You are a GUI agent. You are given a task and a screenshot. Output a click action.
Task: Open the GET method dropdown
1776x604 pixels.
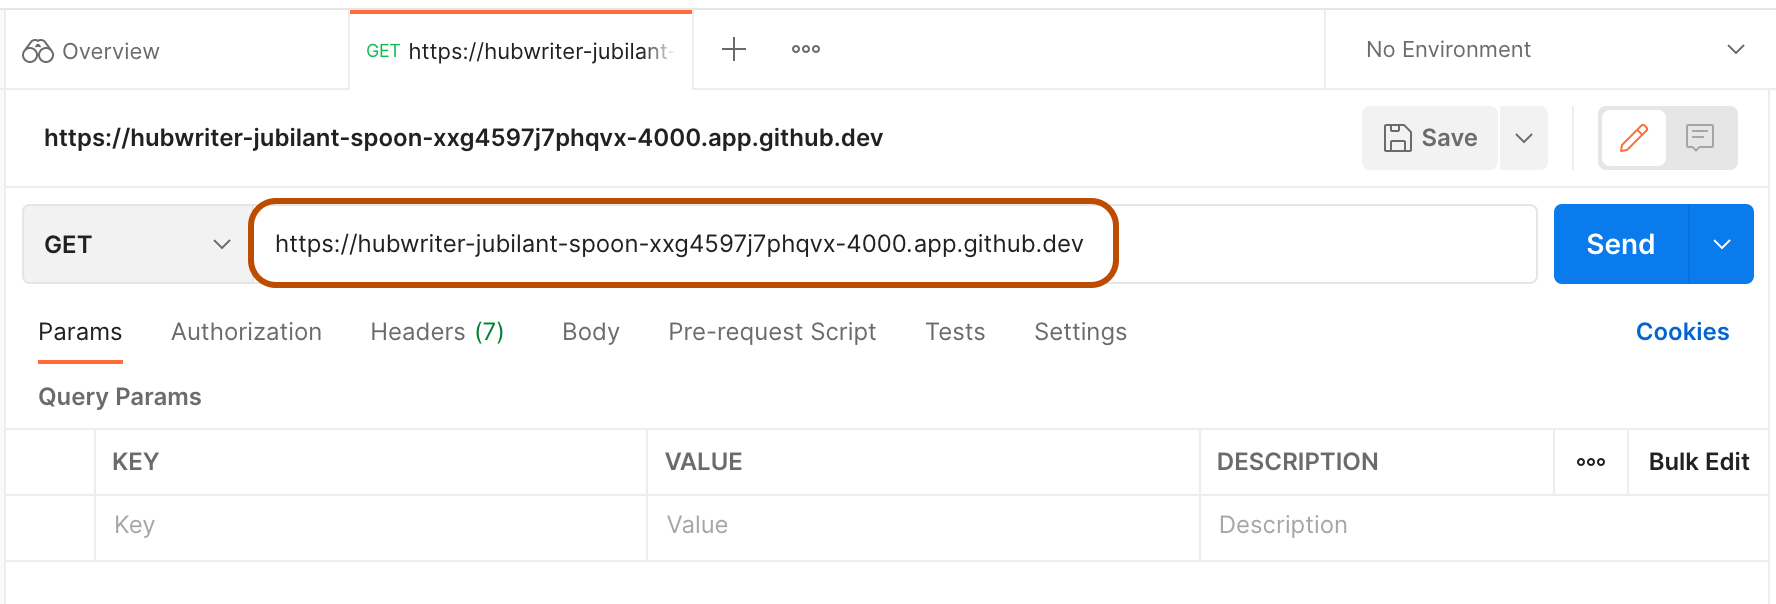pyautogui.click(x=137, y=244)
